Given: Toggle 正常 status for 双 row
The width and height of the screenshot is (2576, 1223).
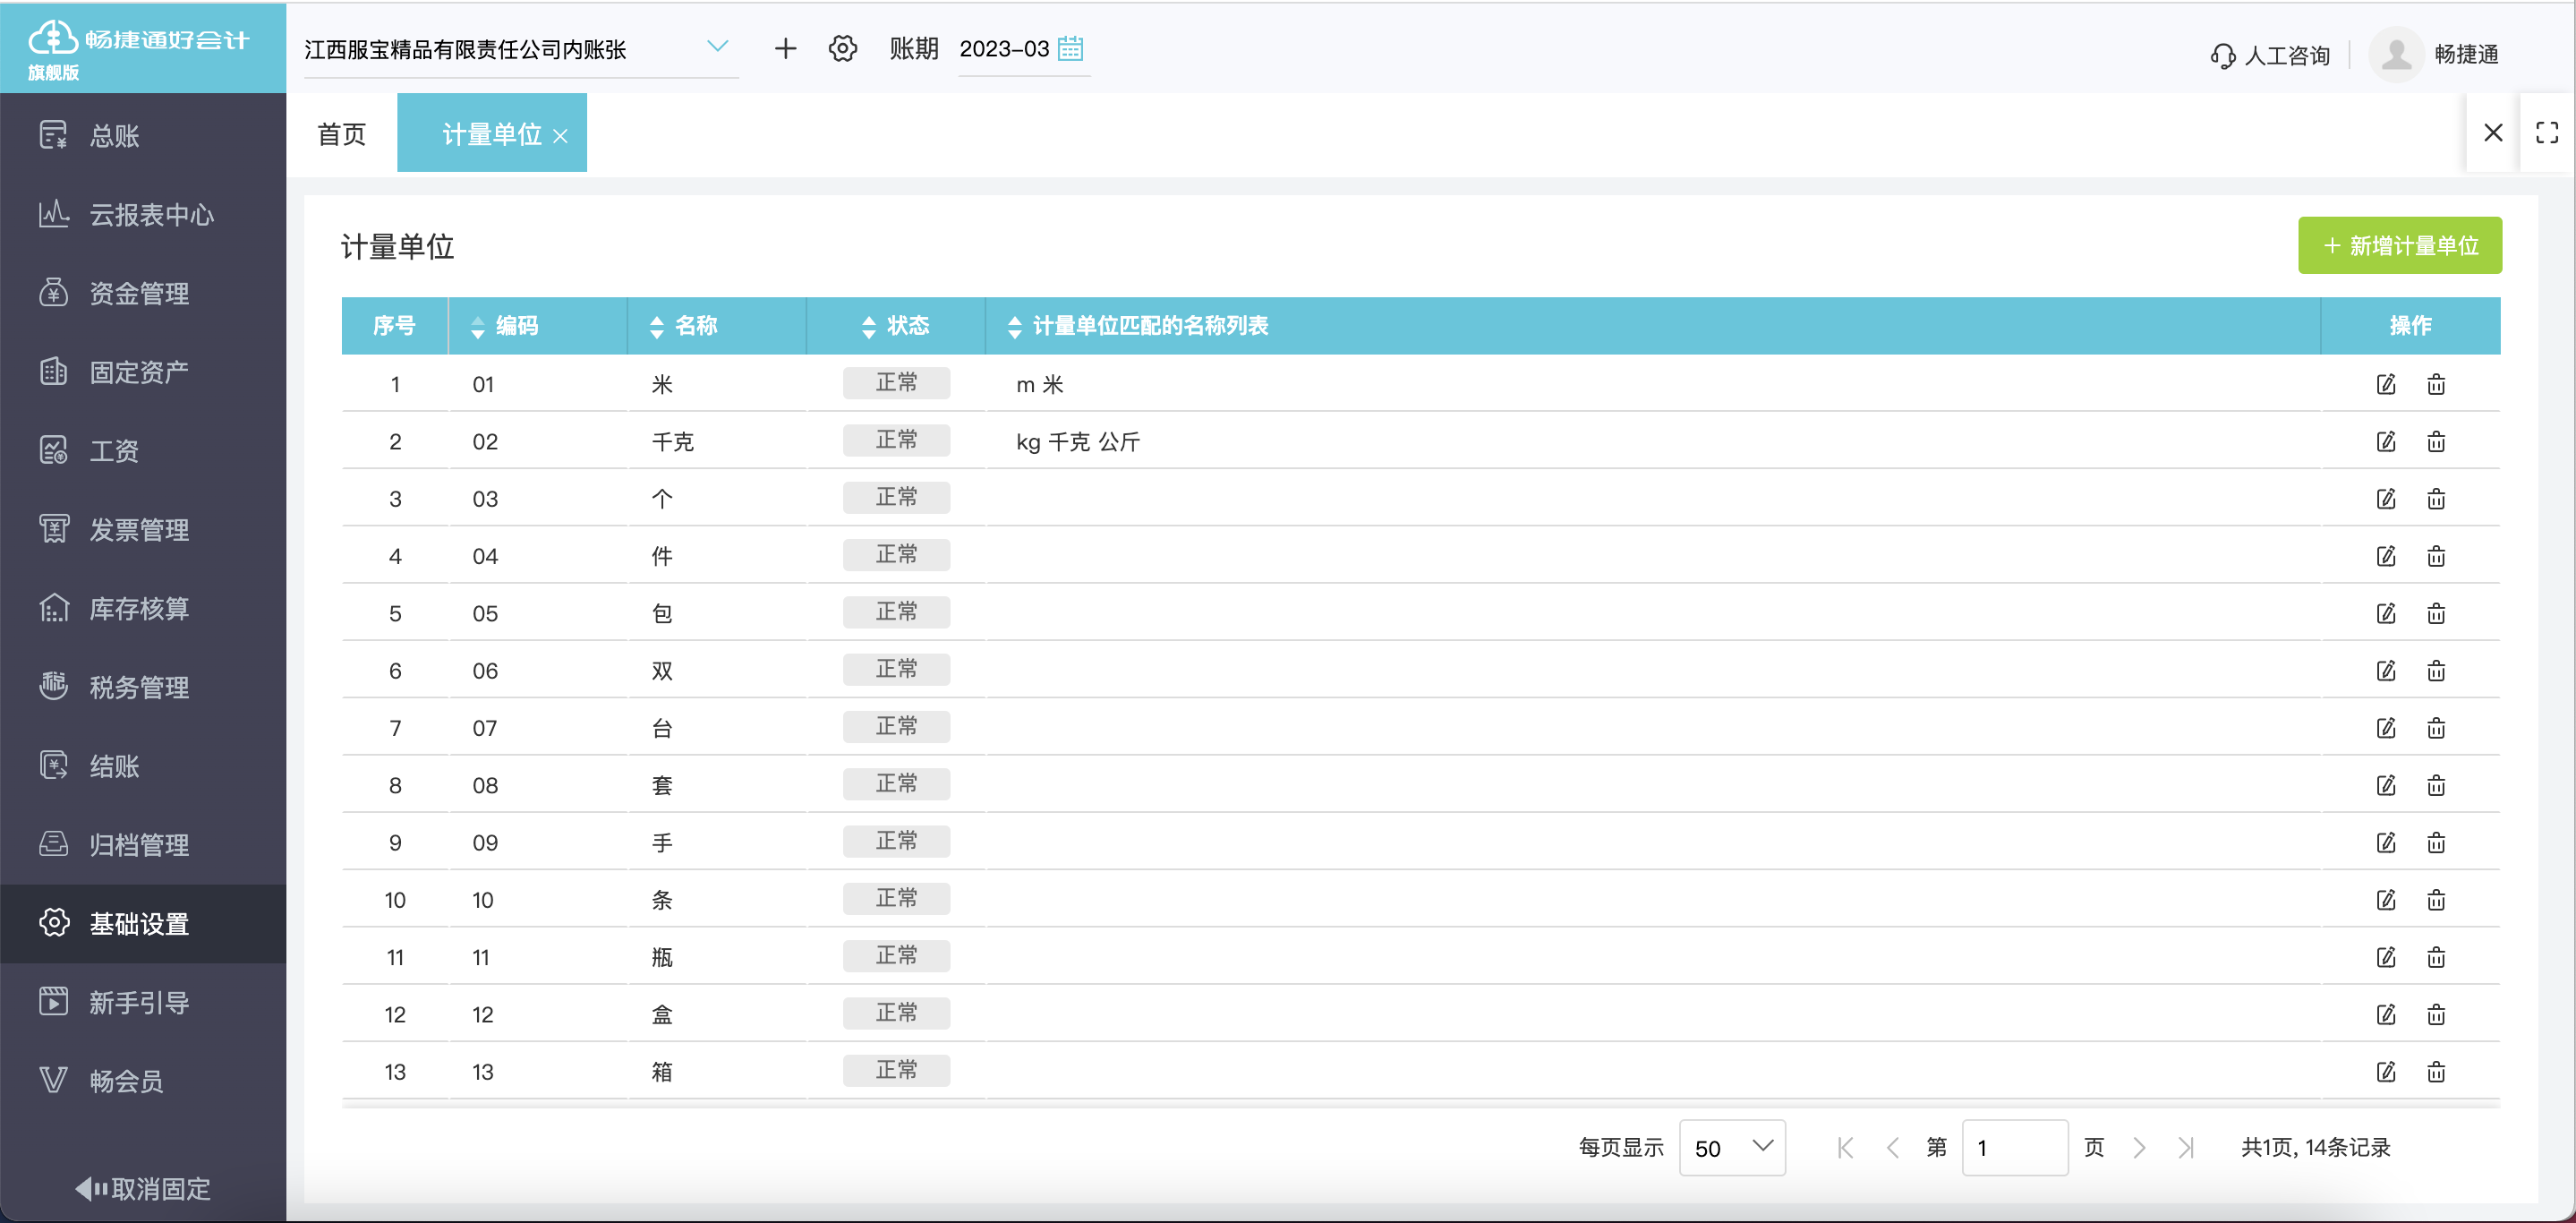Looking at the screenshot, I should [x=900, y=669].
